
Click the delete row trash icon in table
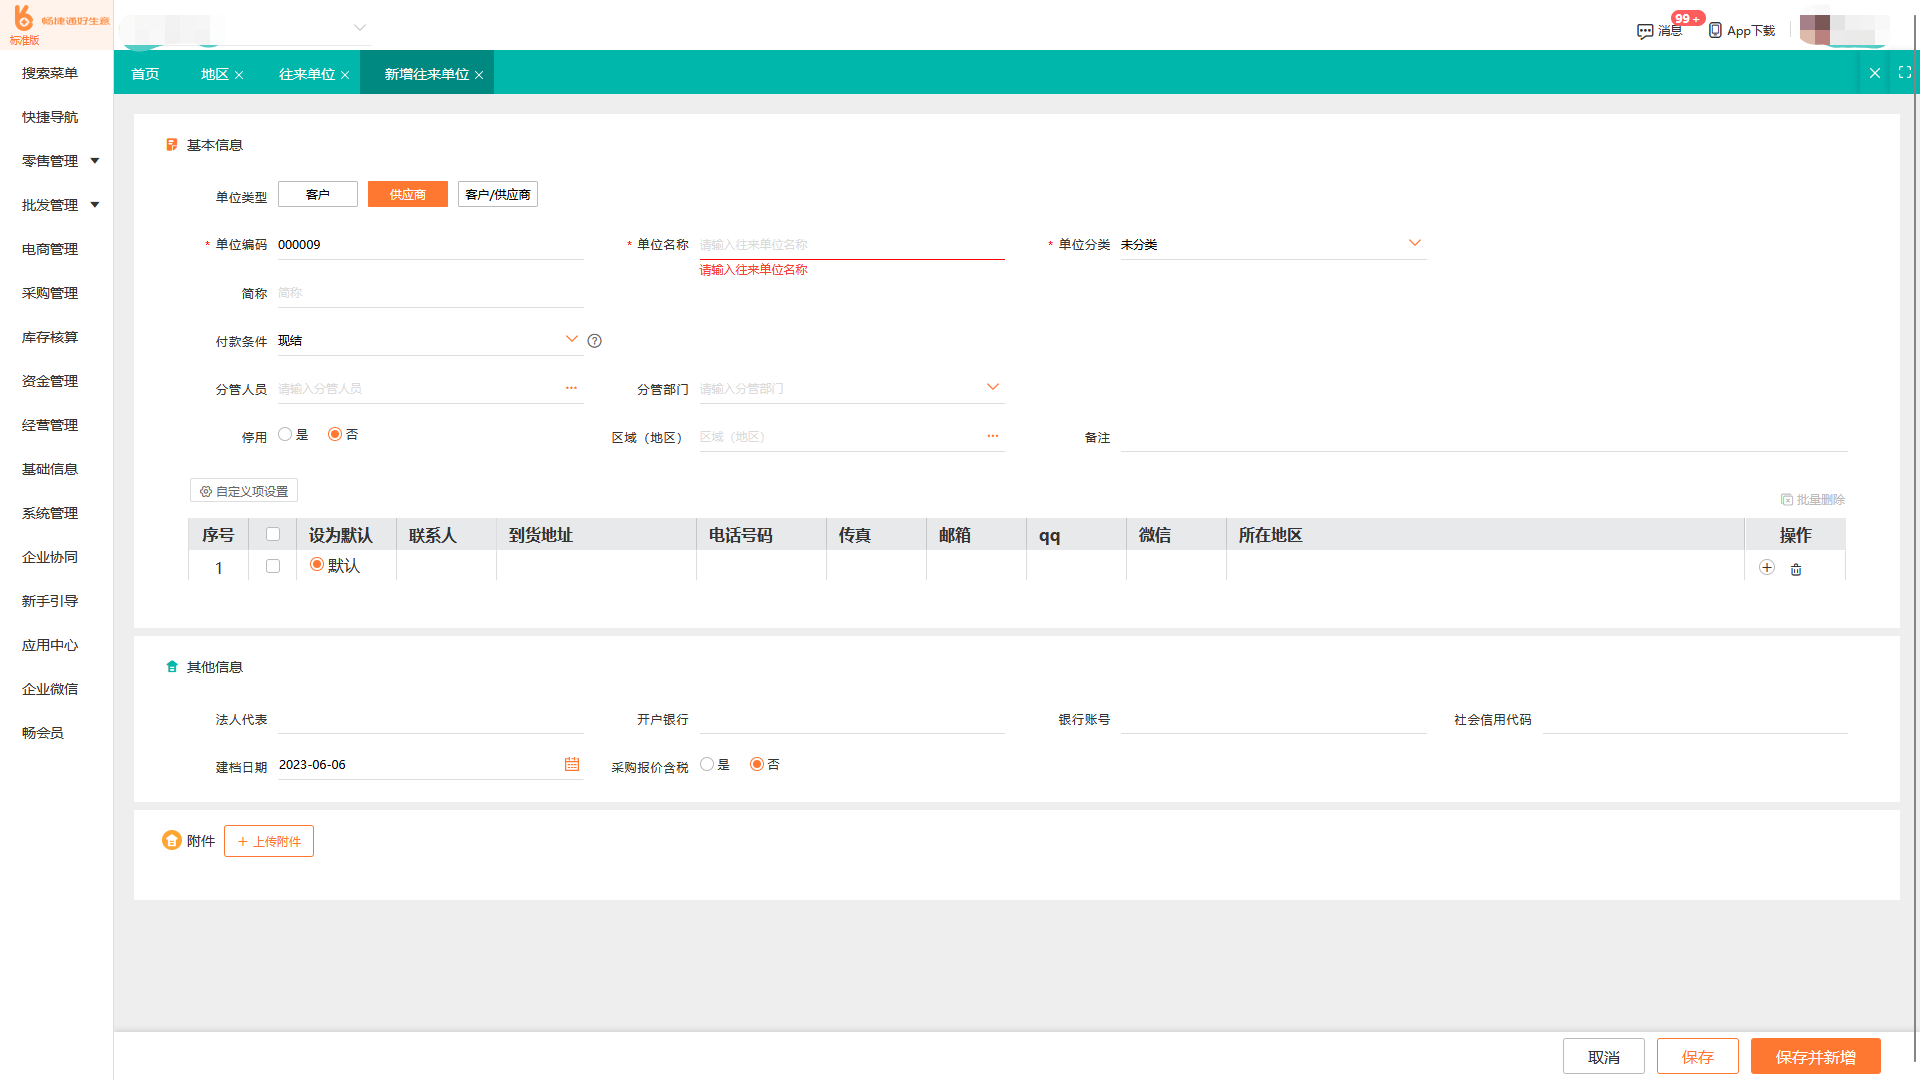pyautogui.click(x=1796, y=570)
